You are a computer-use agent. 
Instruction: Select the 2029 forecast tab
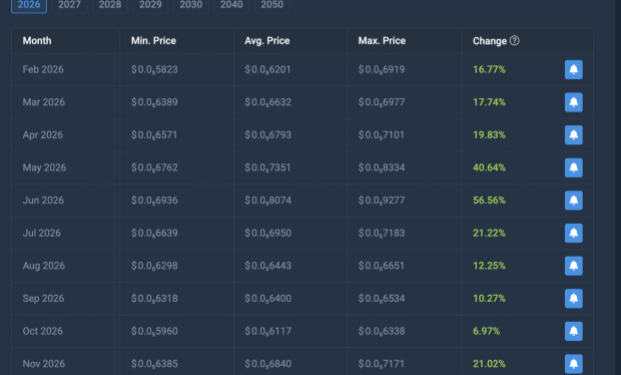click(150, 5)
